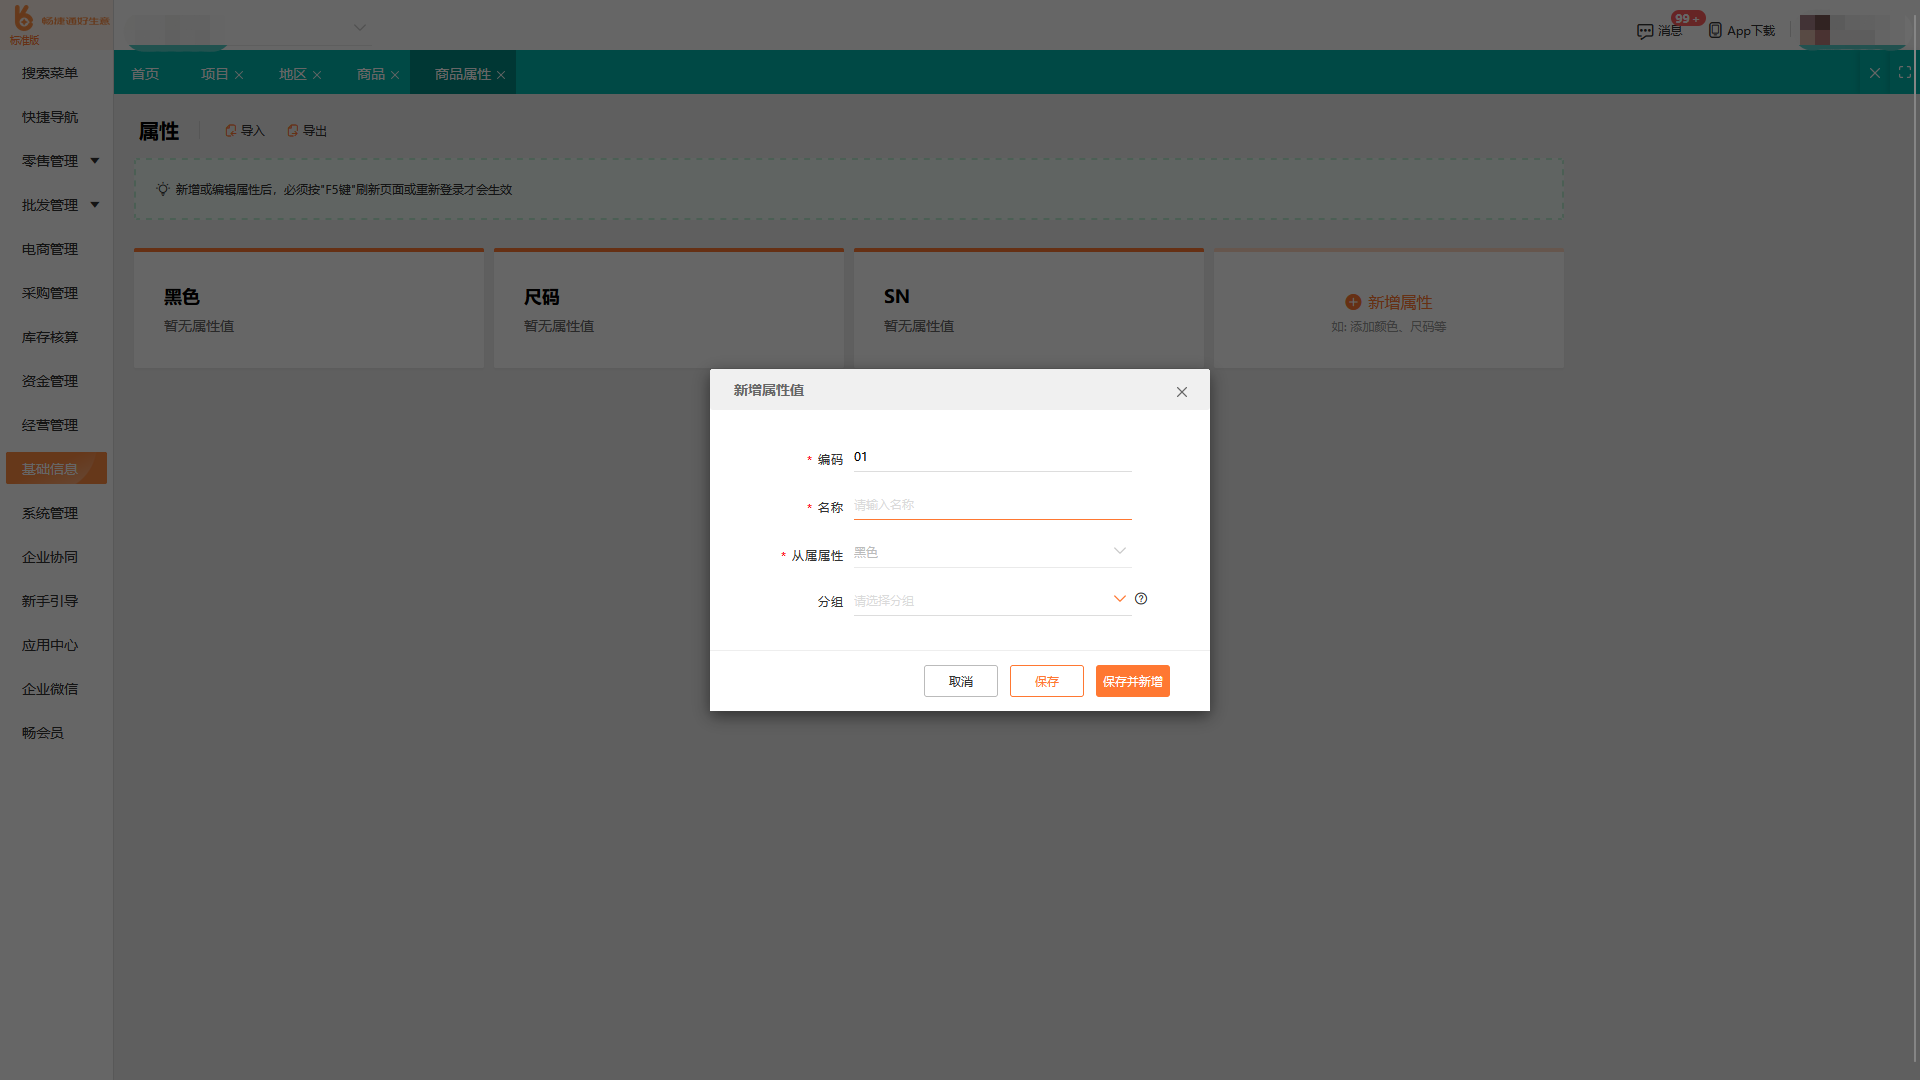The width and height of the screenshot is (1920, 1080).
Task: Click the 保存并新增 button
Action: pos(1131,680)
